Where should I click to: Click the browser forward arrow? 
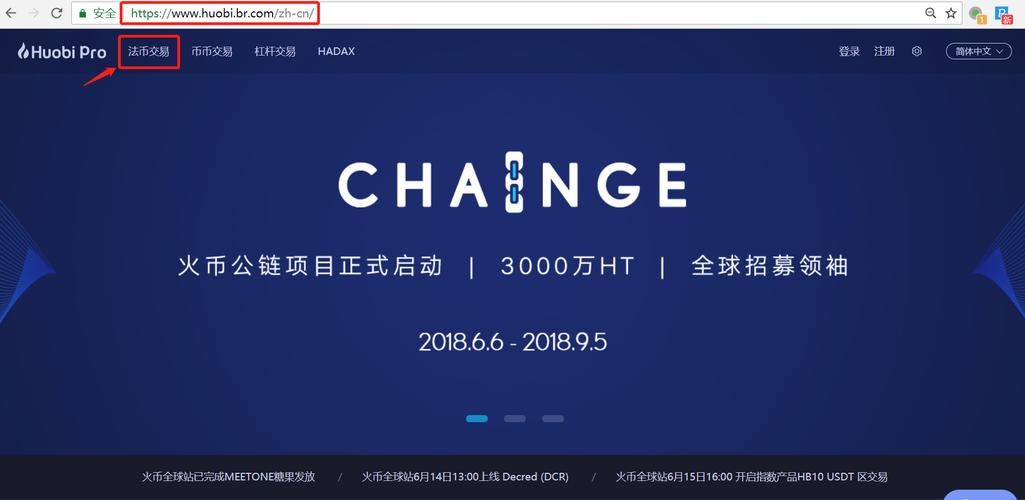pos(34,13)
